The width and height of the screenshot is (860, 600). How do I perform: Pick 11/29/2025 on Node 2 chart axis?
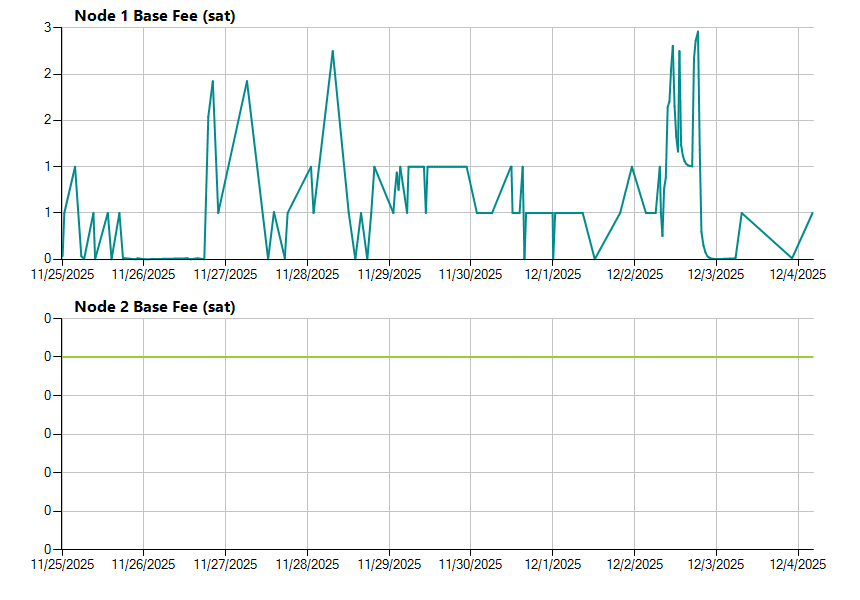[389, 564]
